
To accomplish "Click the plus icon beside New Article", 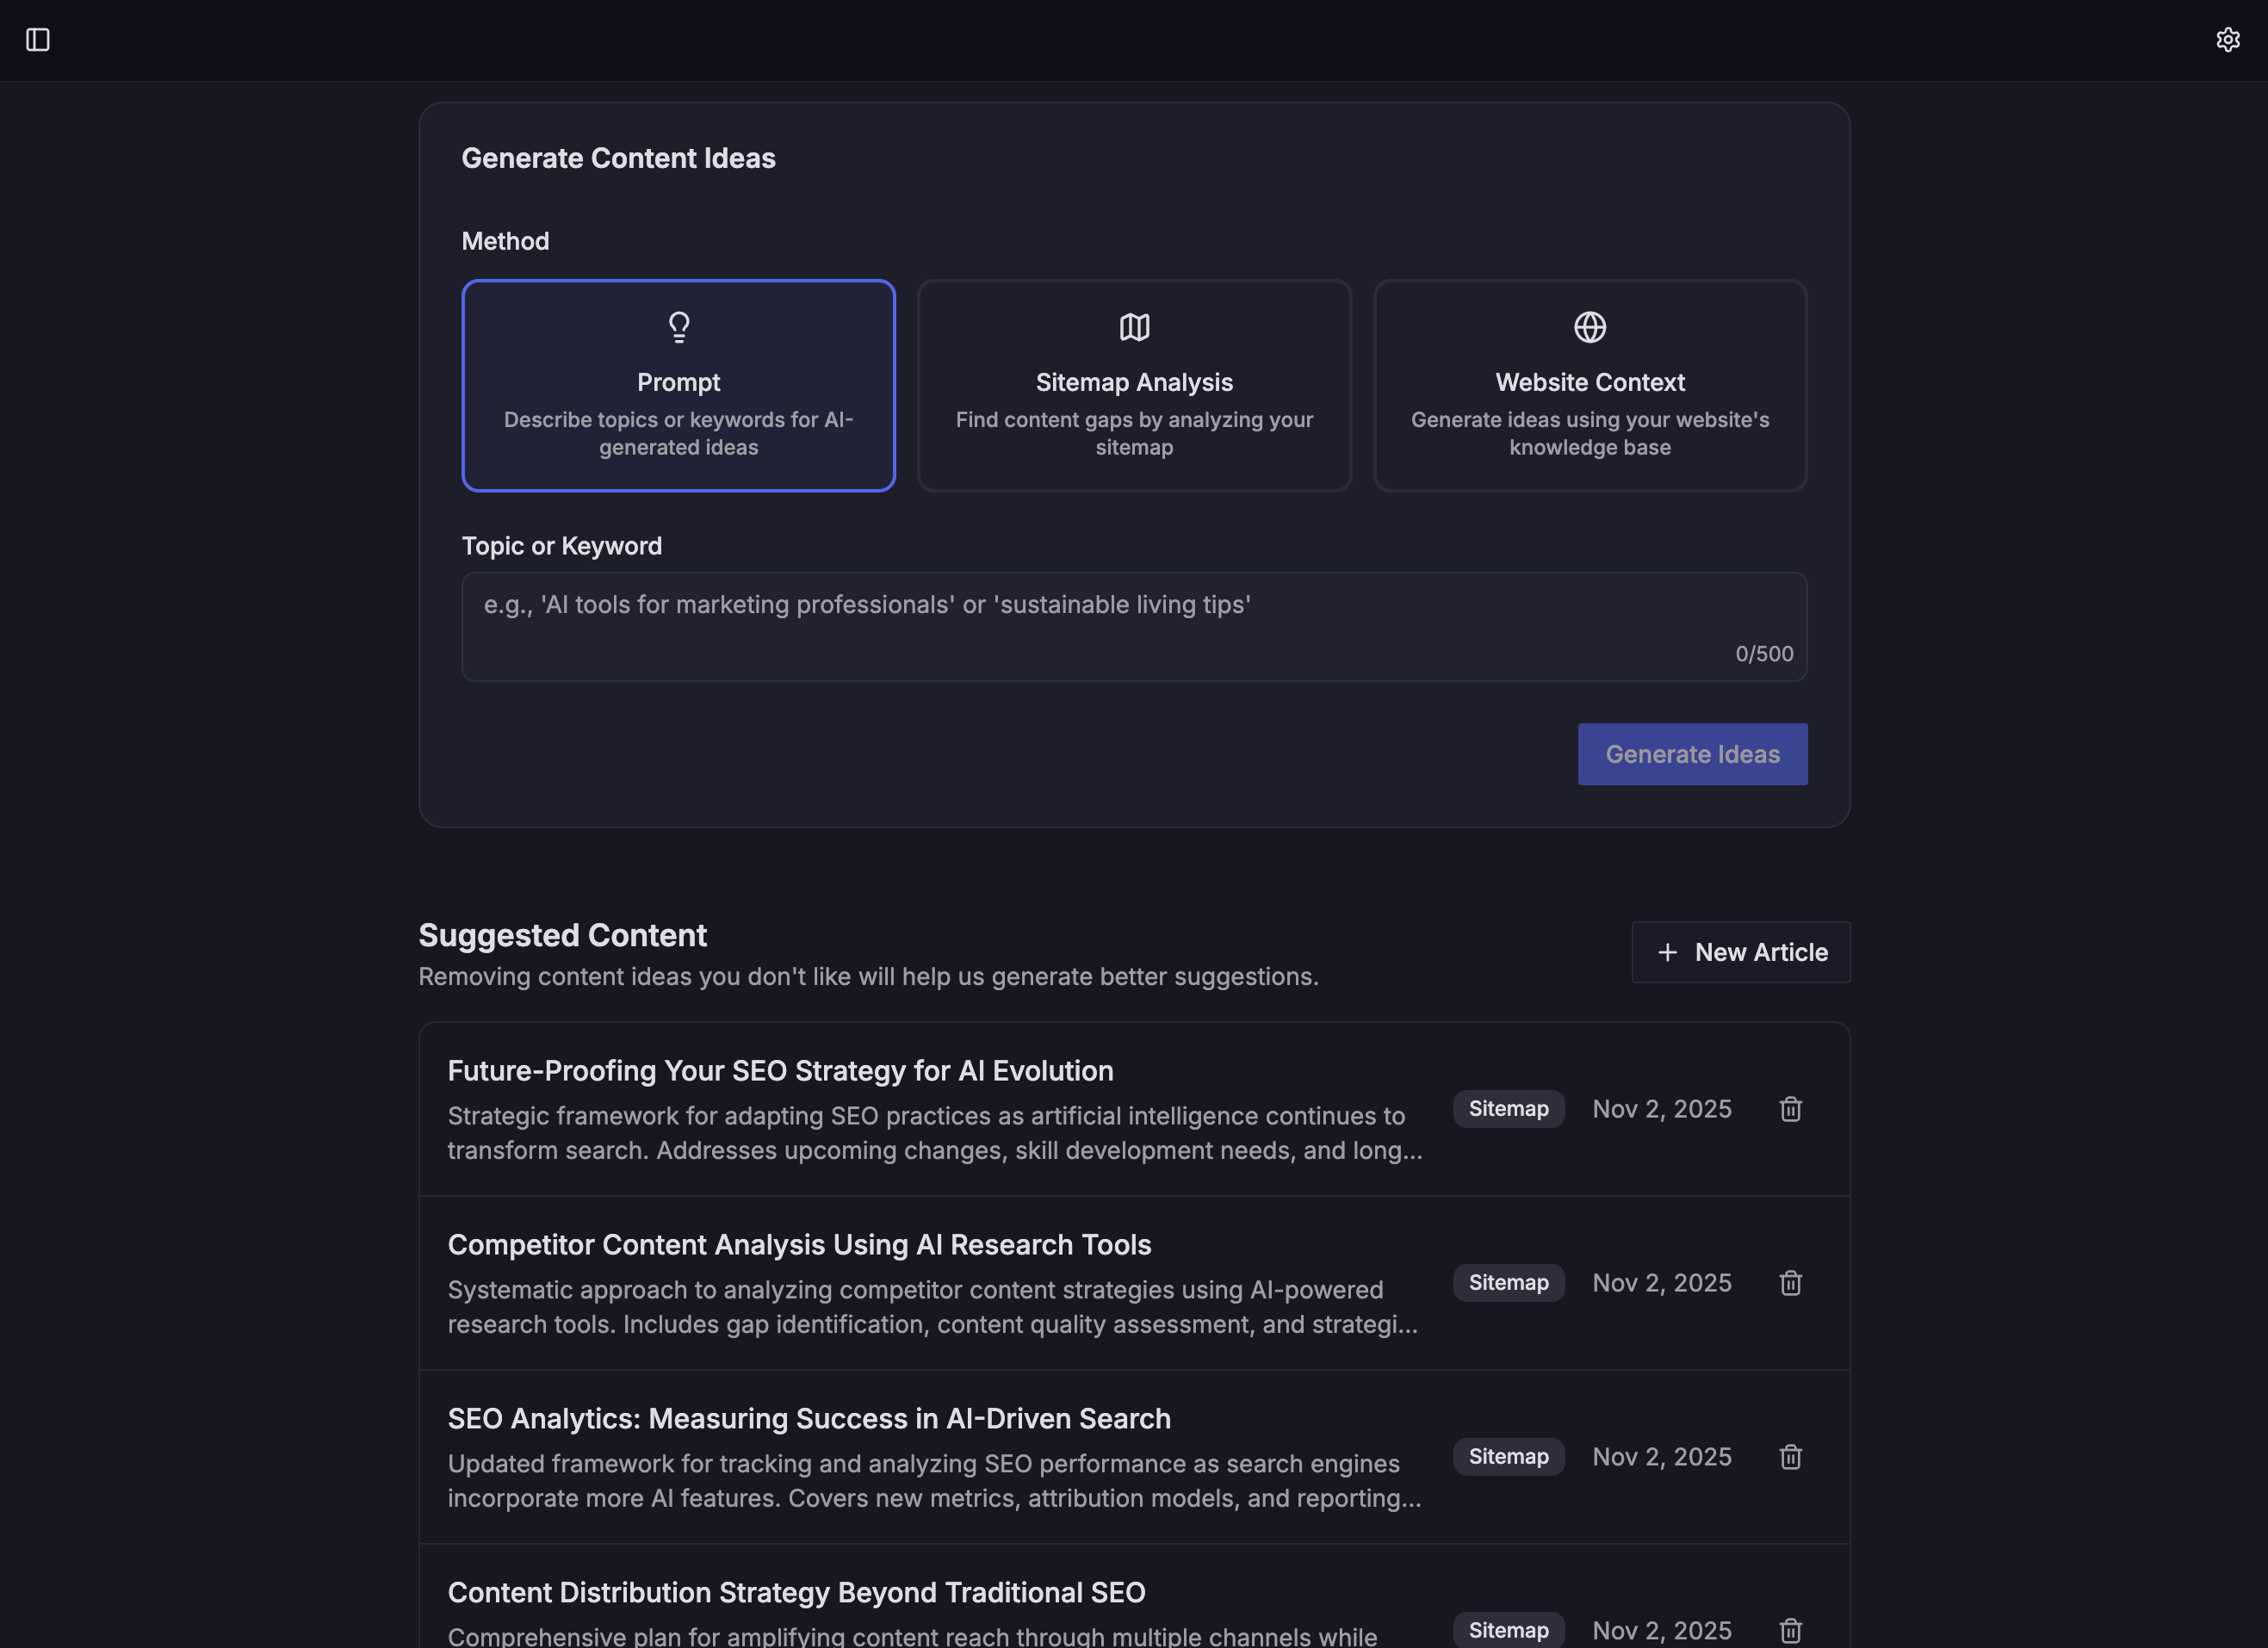I will tap(1669, 952).
